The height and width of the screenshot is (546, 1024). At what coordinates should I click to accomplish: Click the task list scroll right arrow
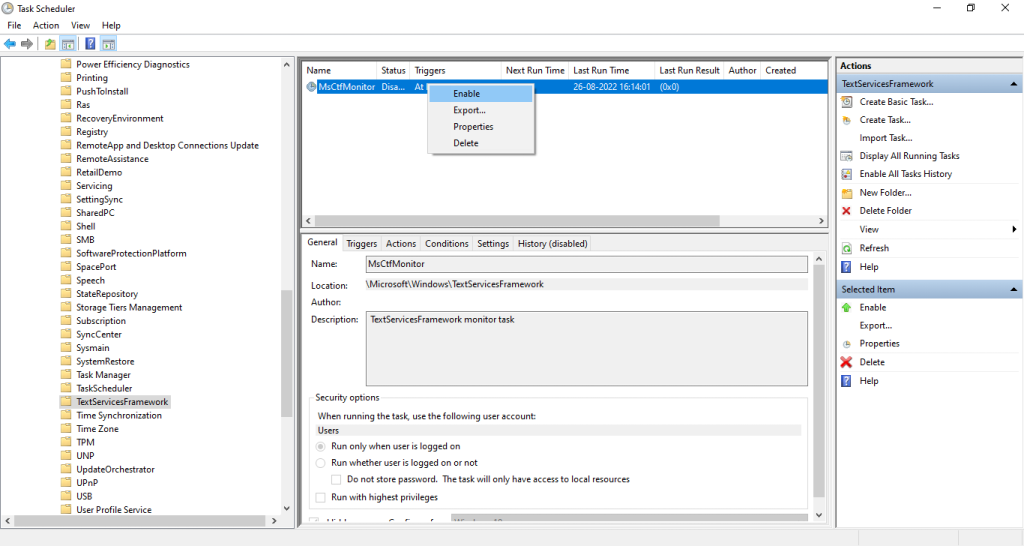pyautogui.click(x=821, y=221)
